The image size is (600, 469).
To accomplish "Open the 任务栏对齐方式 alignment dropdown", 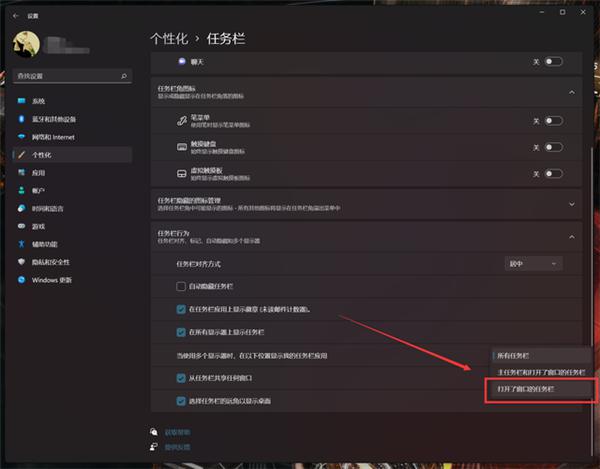I will point(533,263).
